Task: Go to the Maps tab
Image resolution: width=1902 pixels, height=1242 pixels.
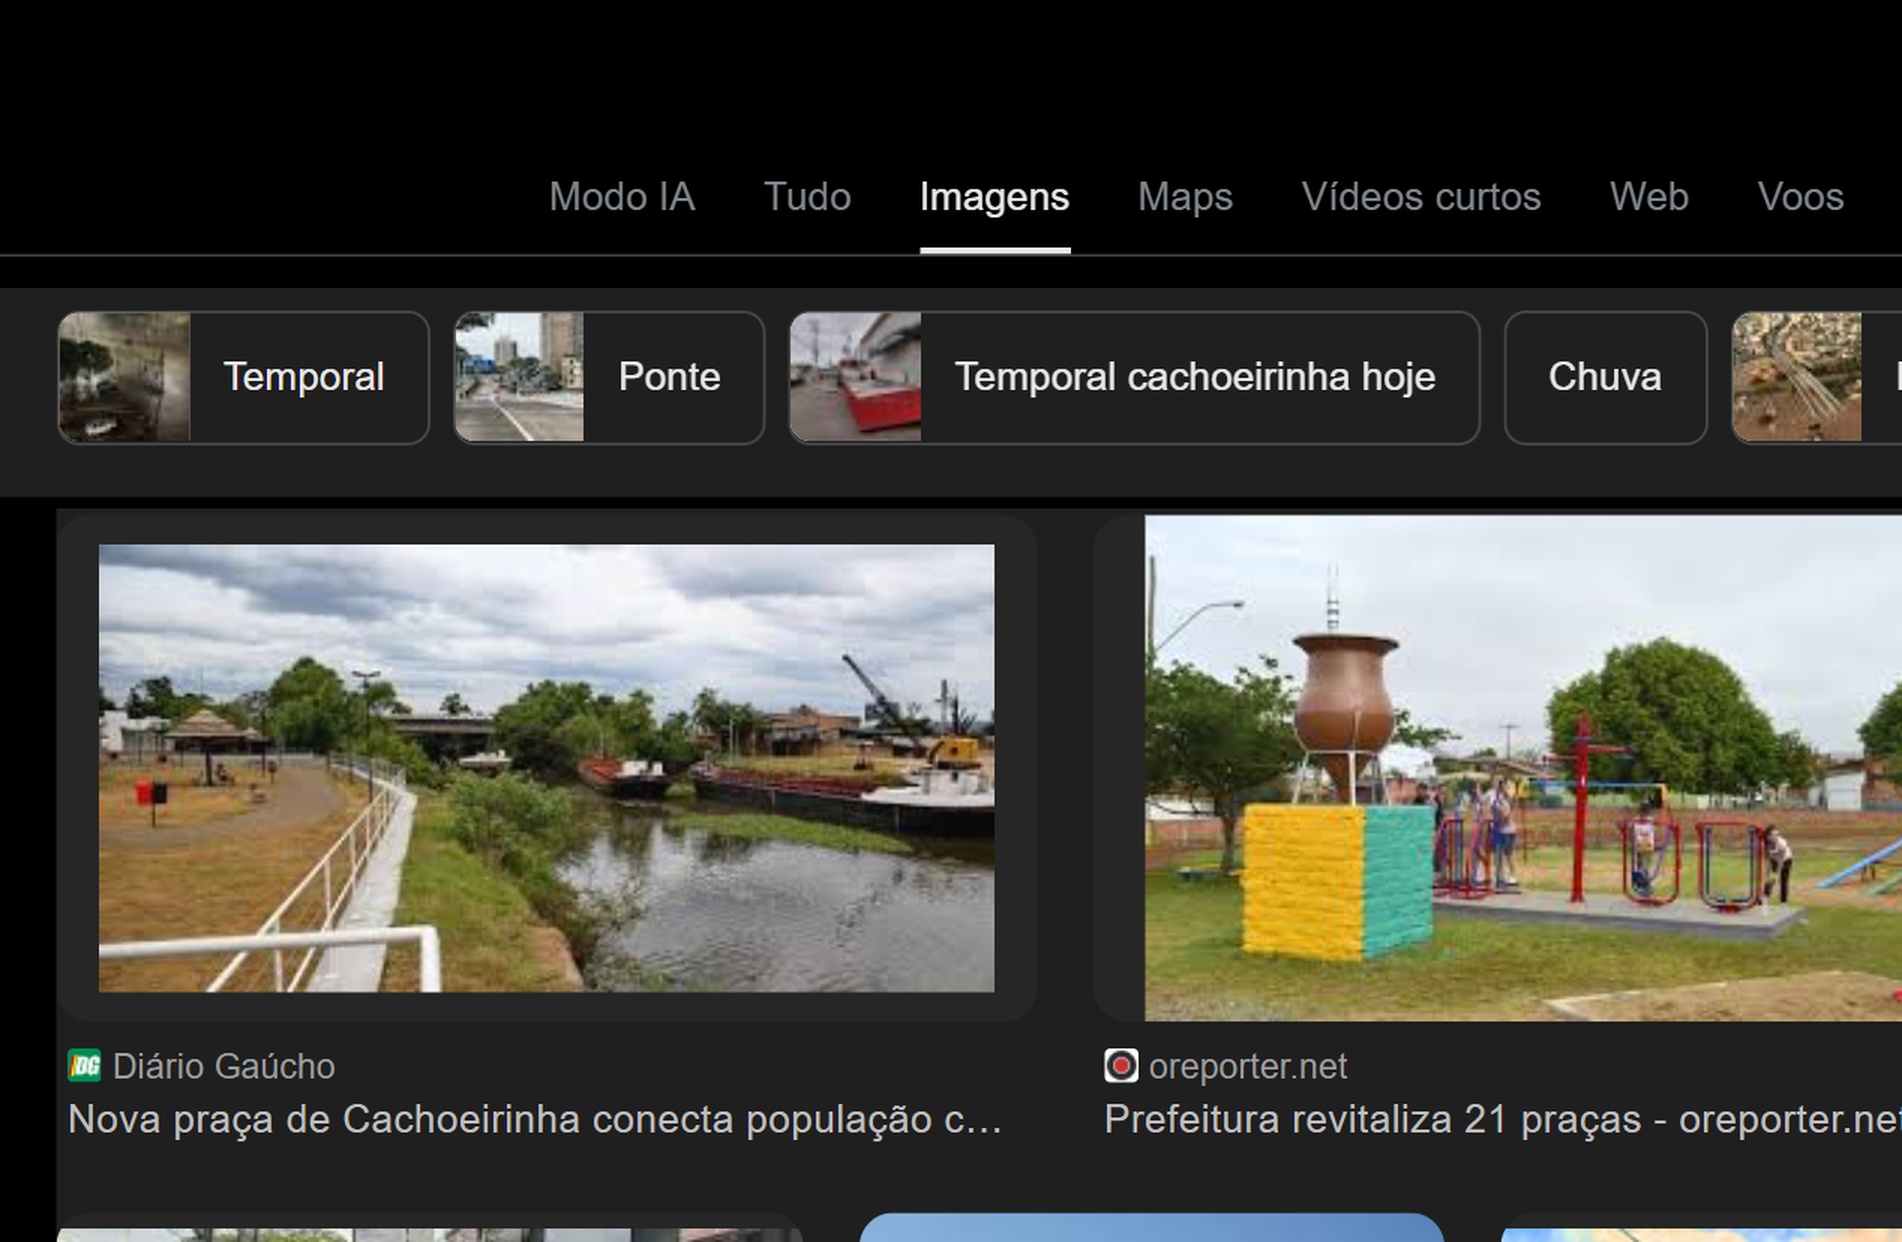Action: click(x=1185, y=197)
